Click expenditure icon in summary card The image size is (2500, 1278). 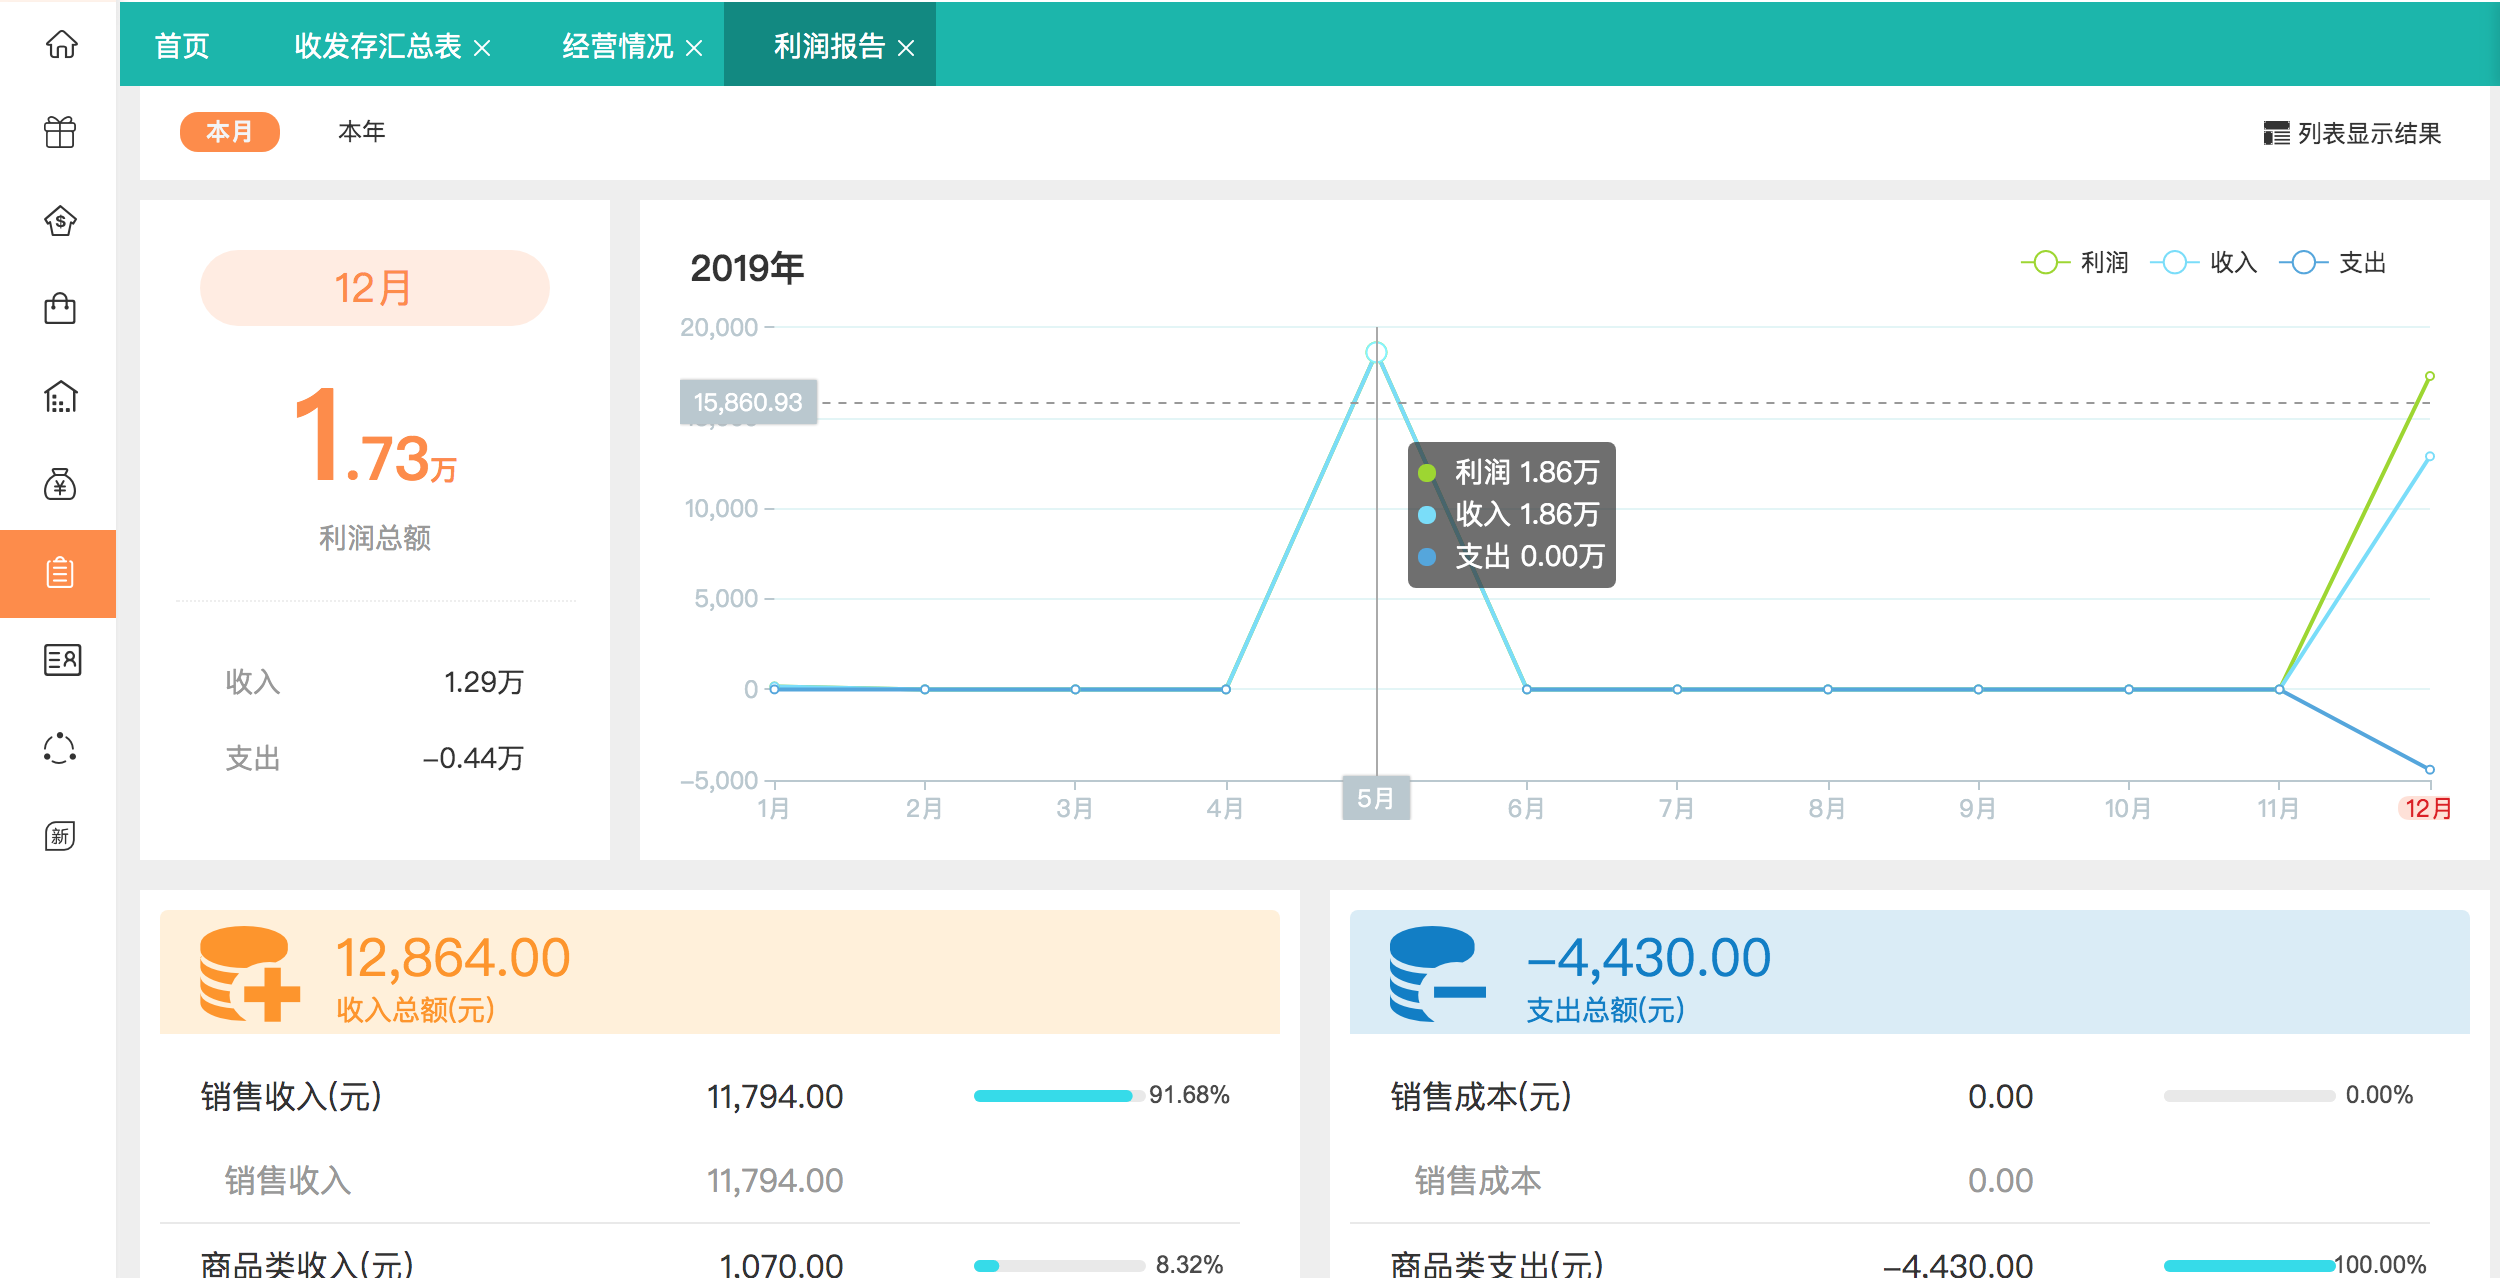point(1431,973)
